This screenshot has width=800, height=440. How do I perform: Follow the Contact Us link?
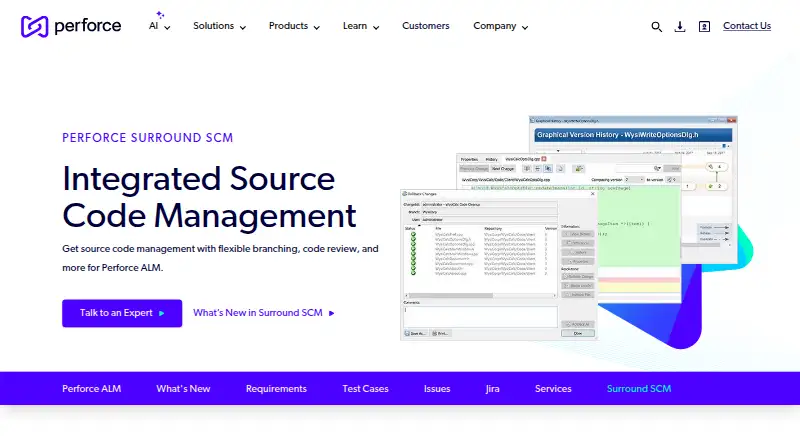pyautogui.click(x=746, y=26)
